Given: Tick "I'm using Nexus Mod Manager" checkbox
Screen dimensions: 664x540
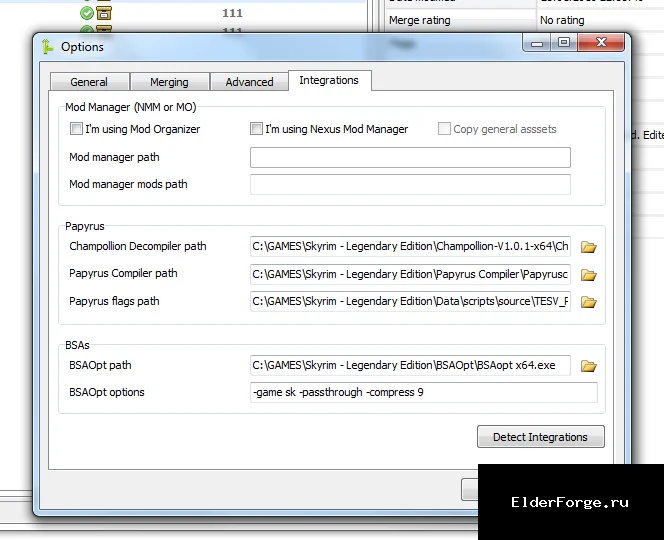Looking at the screenshot, I should click(257, 129).
